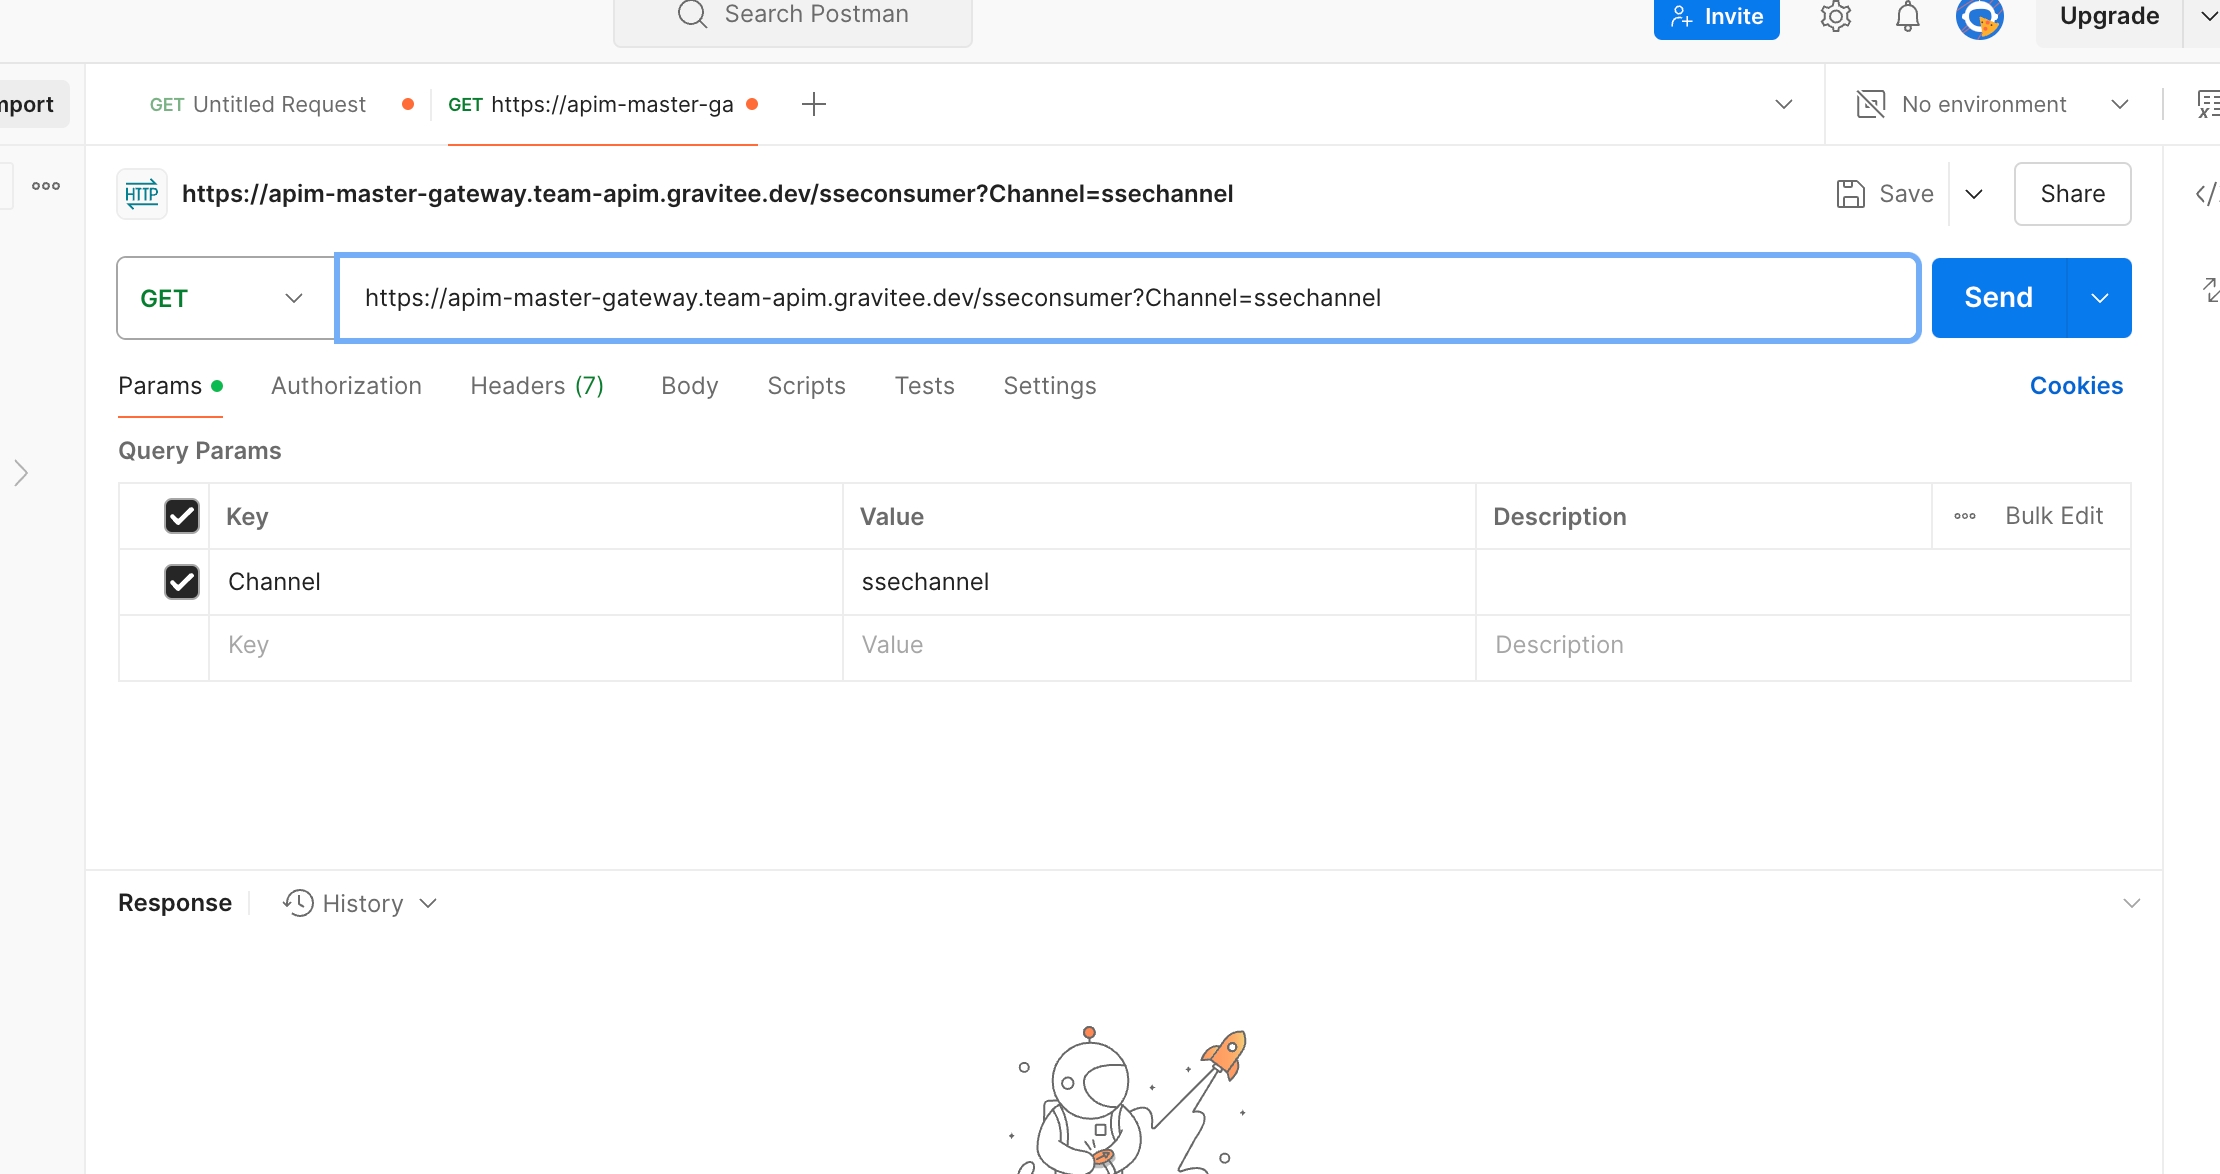This screenshot has height=1174, width=2220.
Task: Switch to the Headers (7) tab
Action: (x=537, y=386)
